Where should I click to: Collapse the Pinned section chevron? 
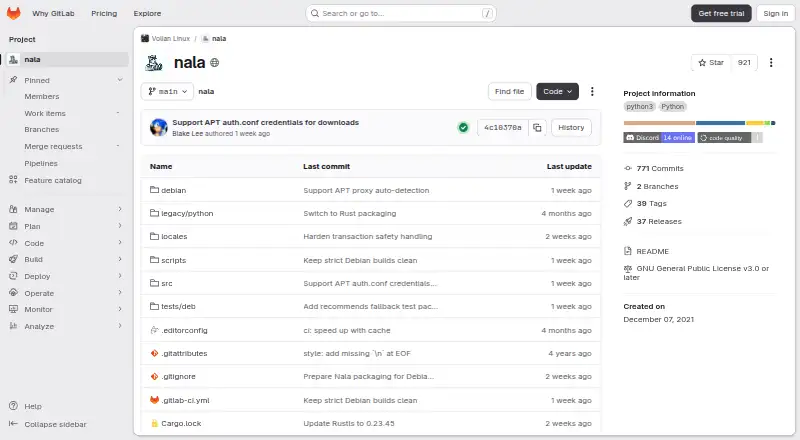point(120,80)
